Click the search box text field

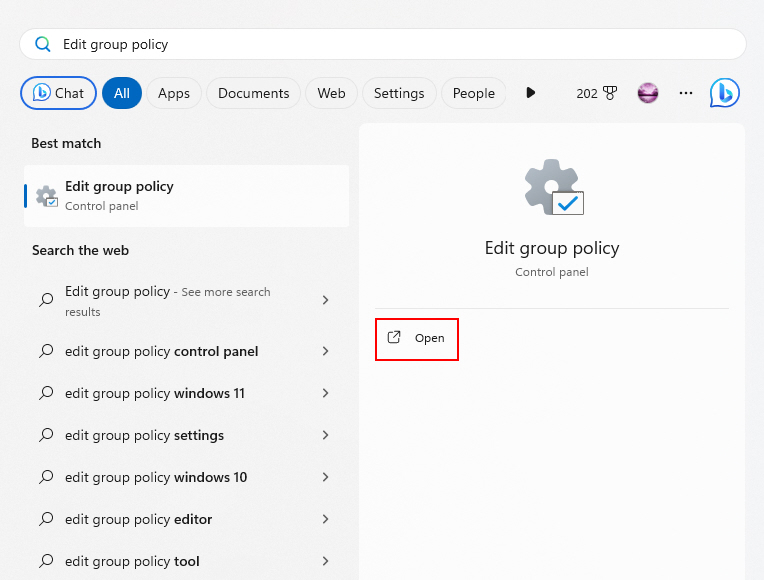coord(383,44)
